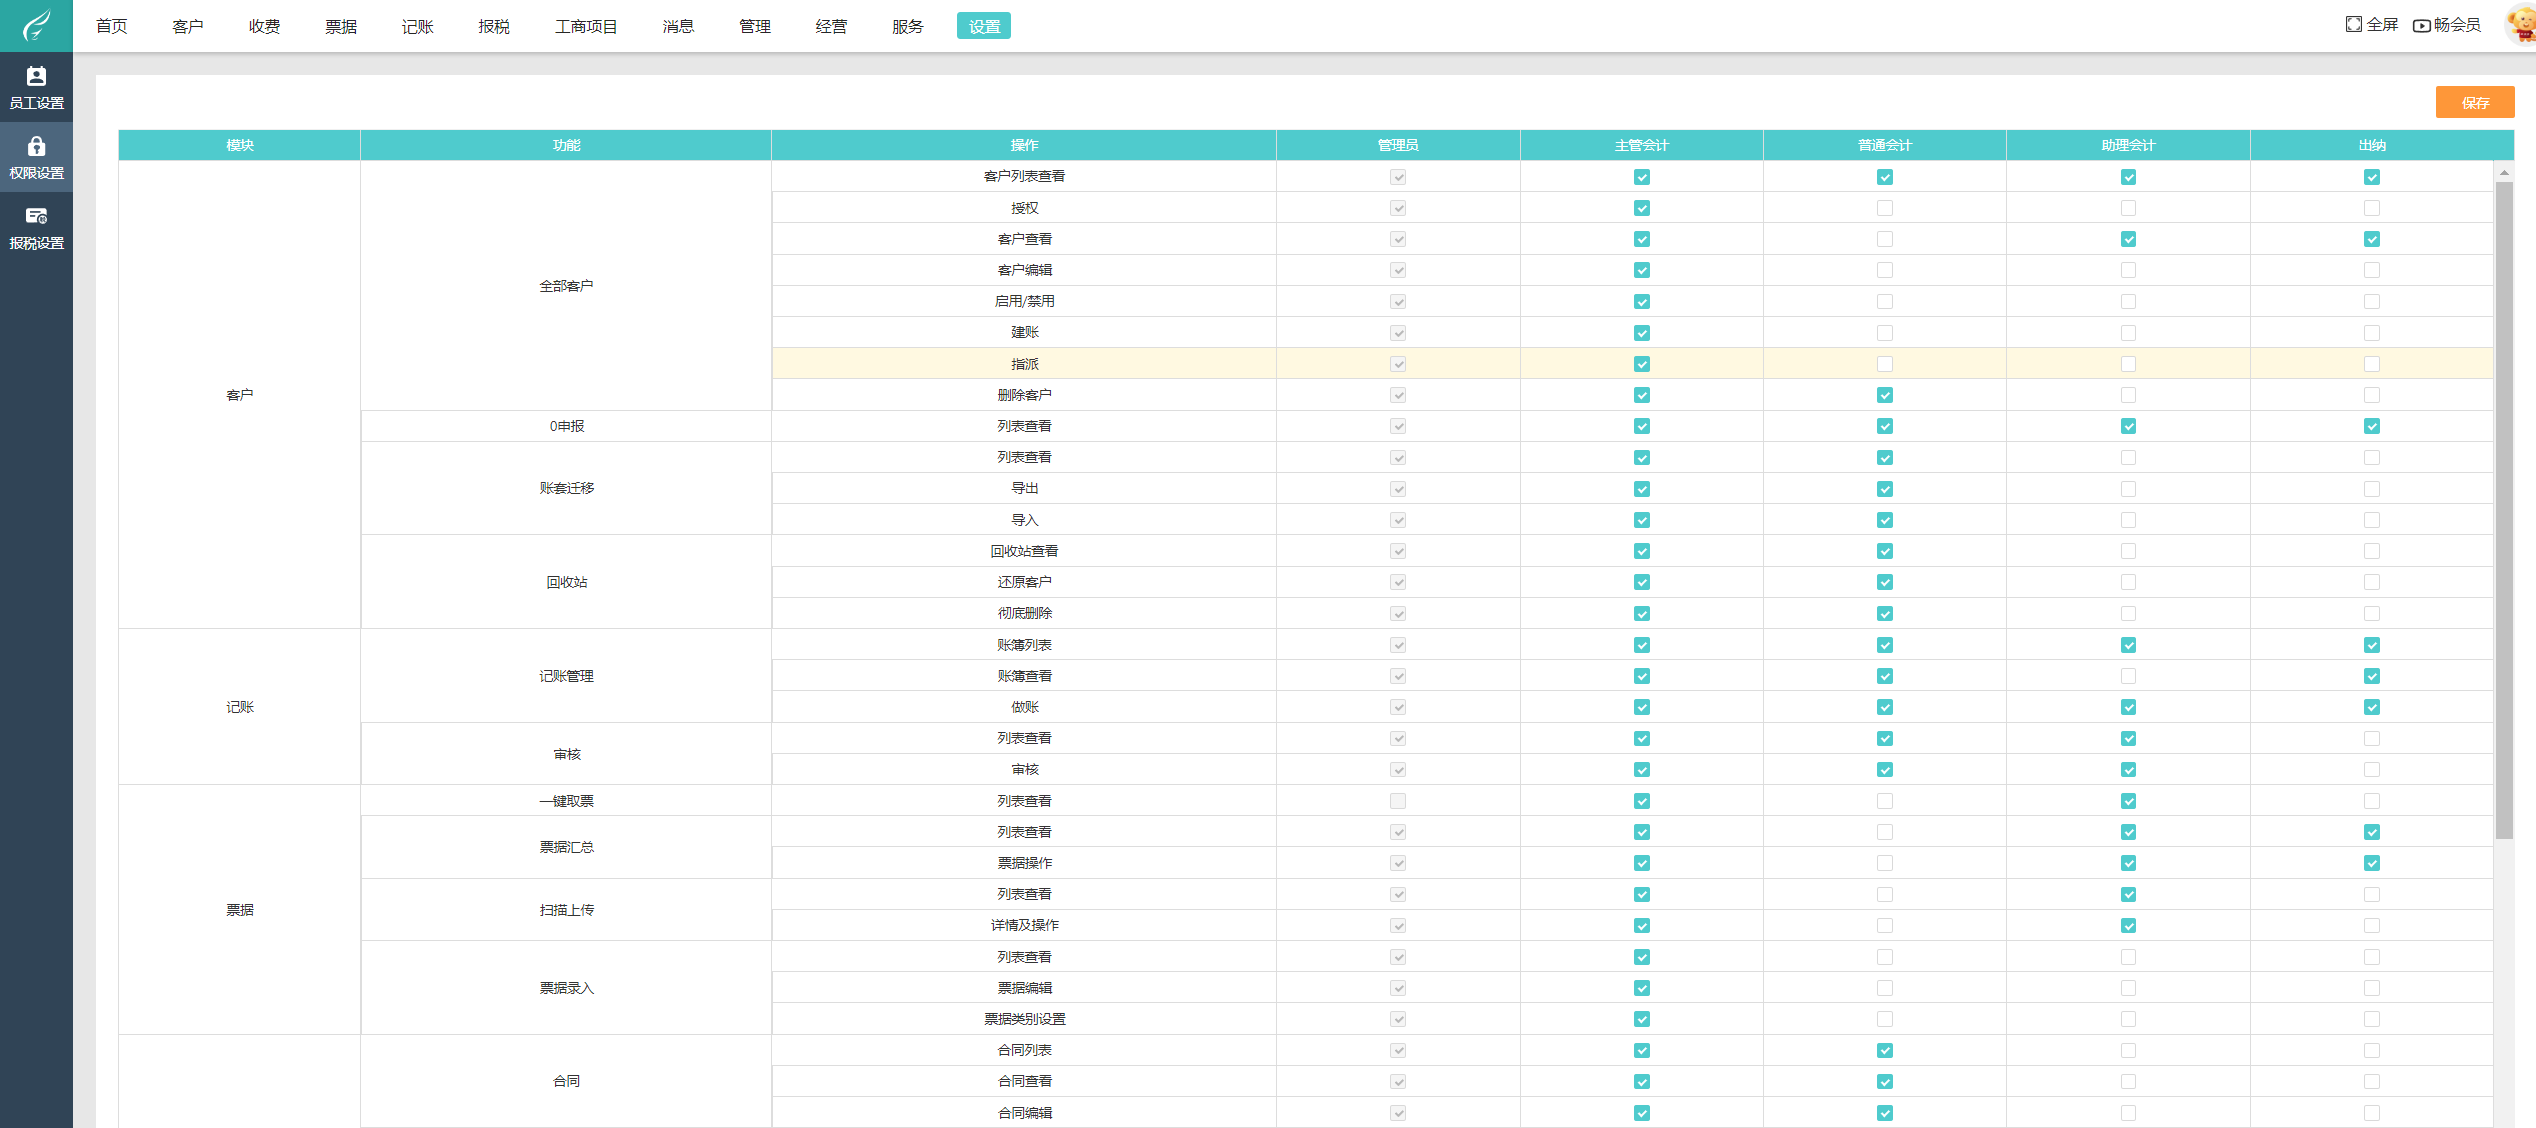Toggle 普通会计 checkbox for 客户查看
Image resolution: width=2536 pixels, height=1128 pixels.
tap(1883, 238)
